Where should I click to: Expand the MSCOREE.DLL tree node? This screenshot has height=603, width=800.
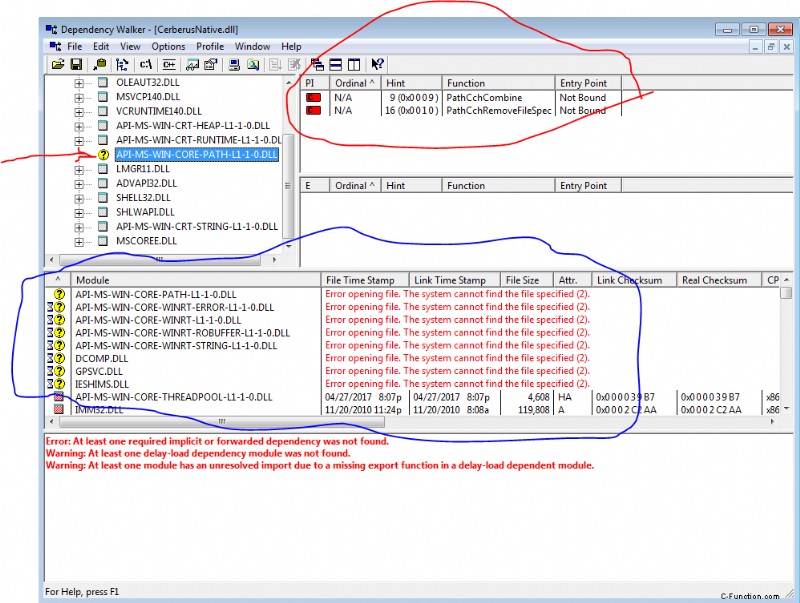79,241
